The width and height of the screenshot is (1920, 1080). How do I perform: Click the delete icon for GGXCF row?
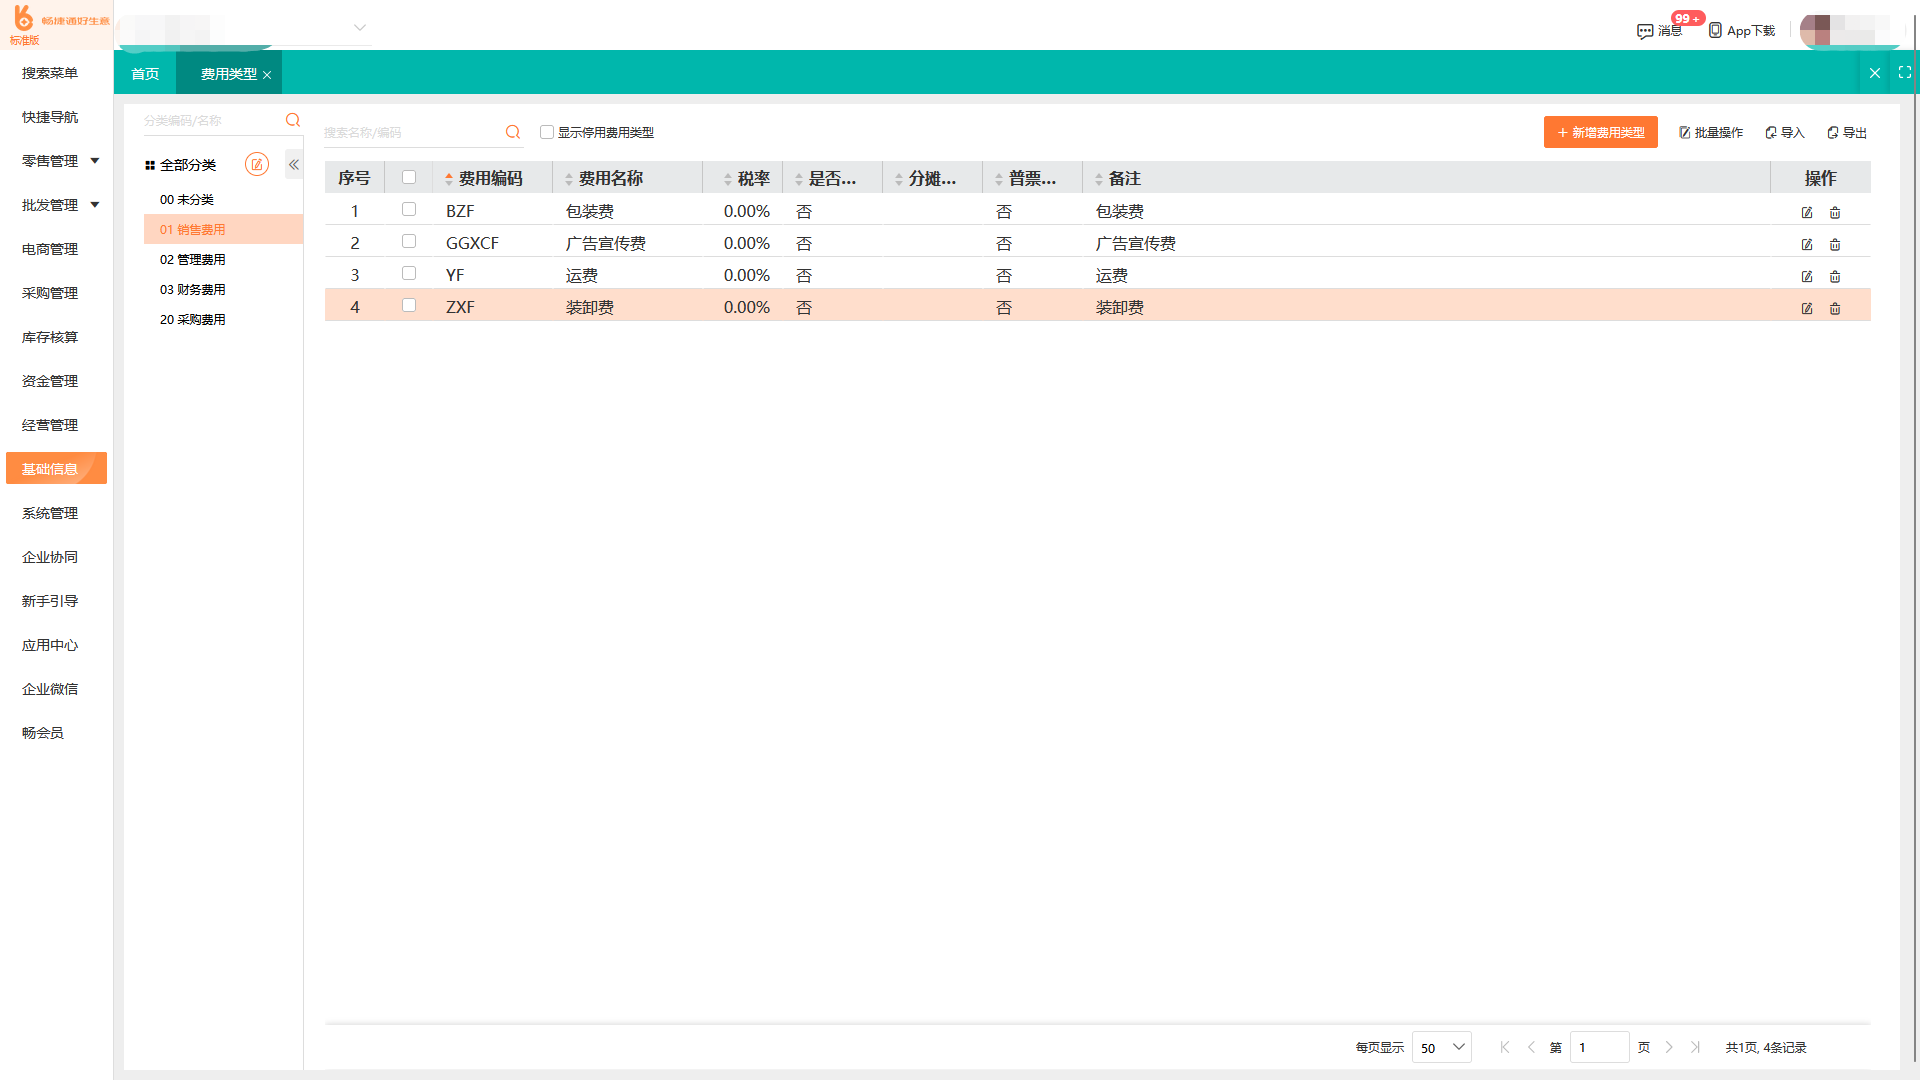pyautogui.click(x=1836, y=244)
